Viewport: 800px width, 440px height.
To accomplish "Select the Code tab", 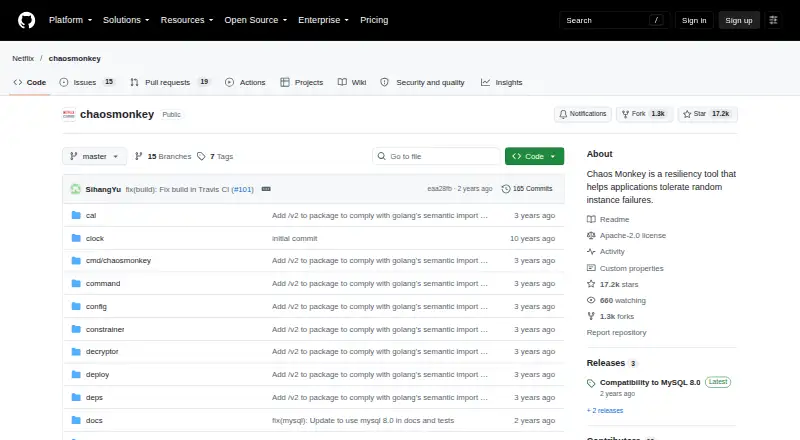I will [x=30, y=82].
